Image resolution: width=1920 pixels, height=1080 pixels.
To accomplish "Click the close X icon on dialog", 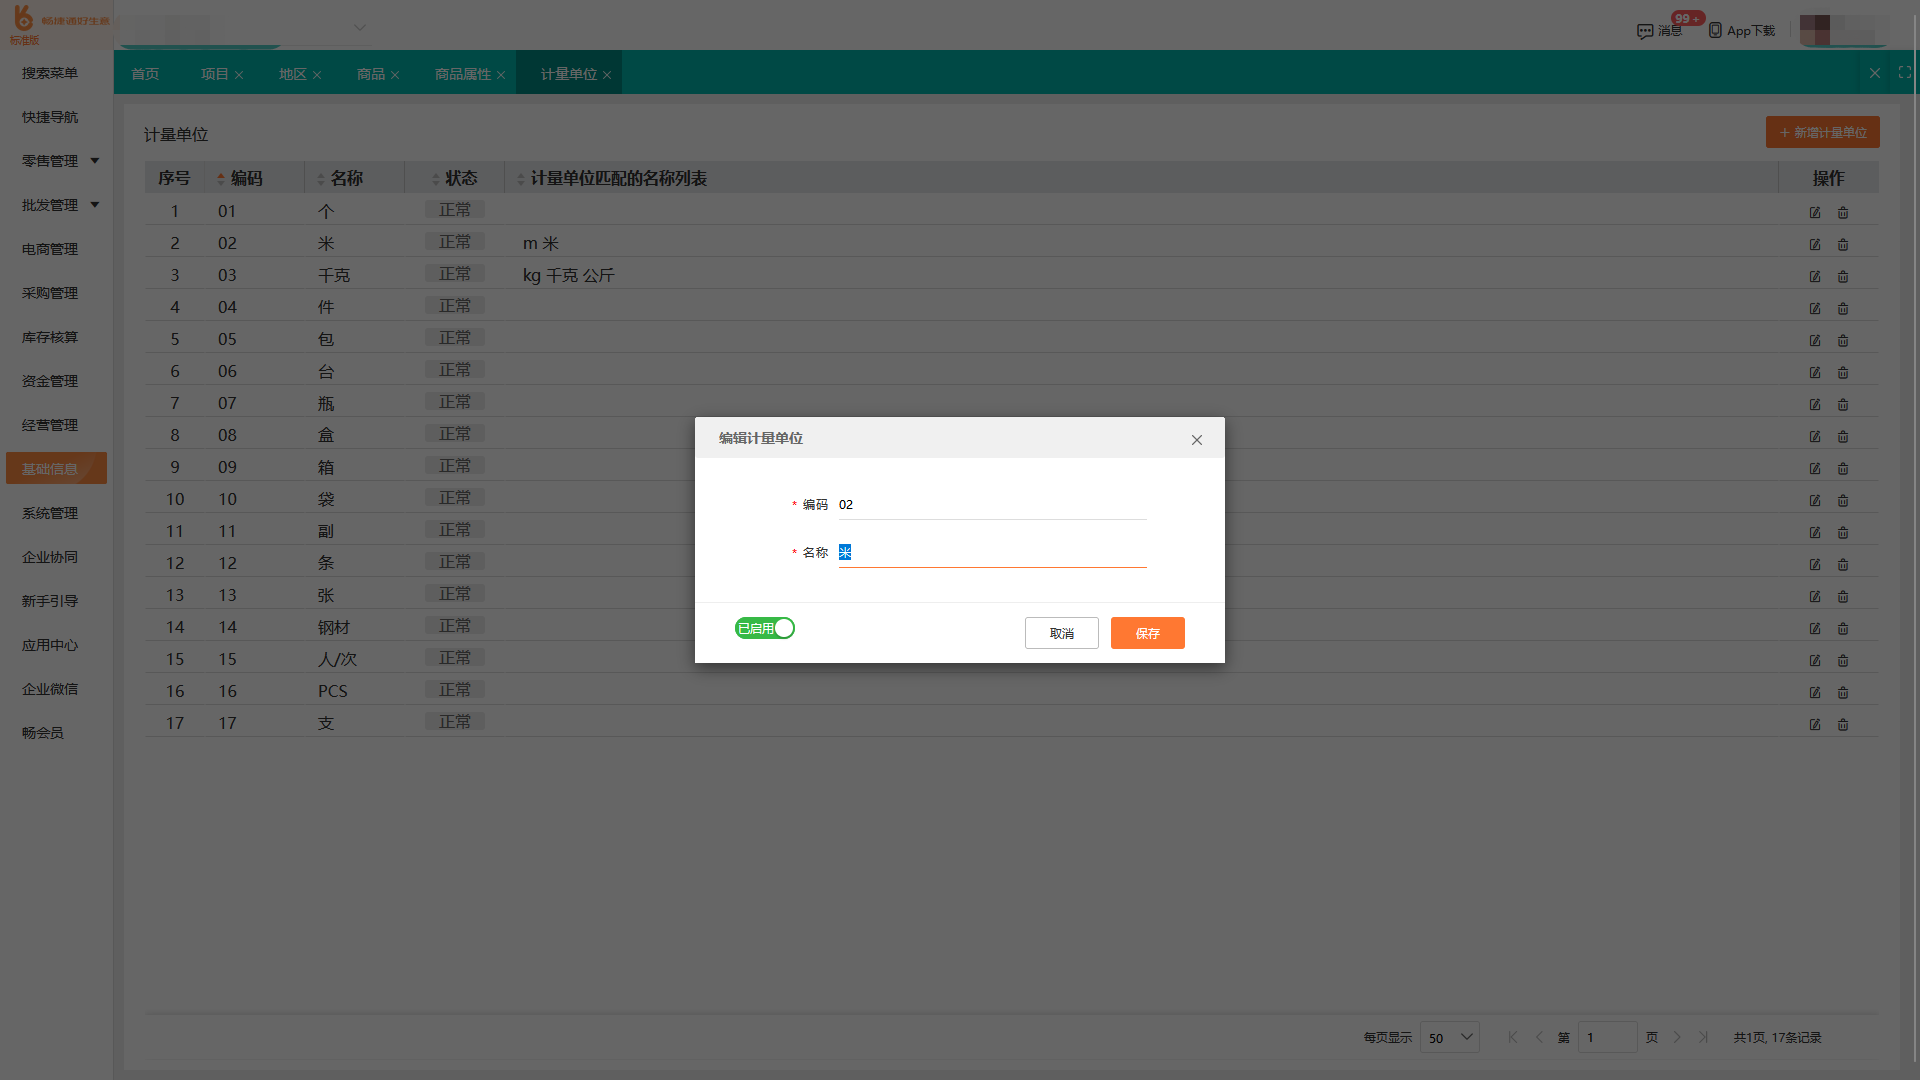I will tap(1197, 439).
